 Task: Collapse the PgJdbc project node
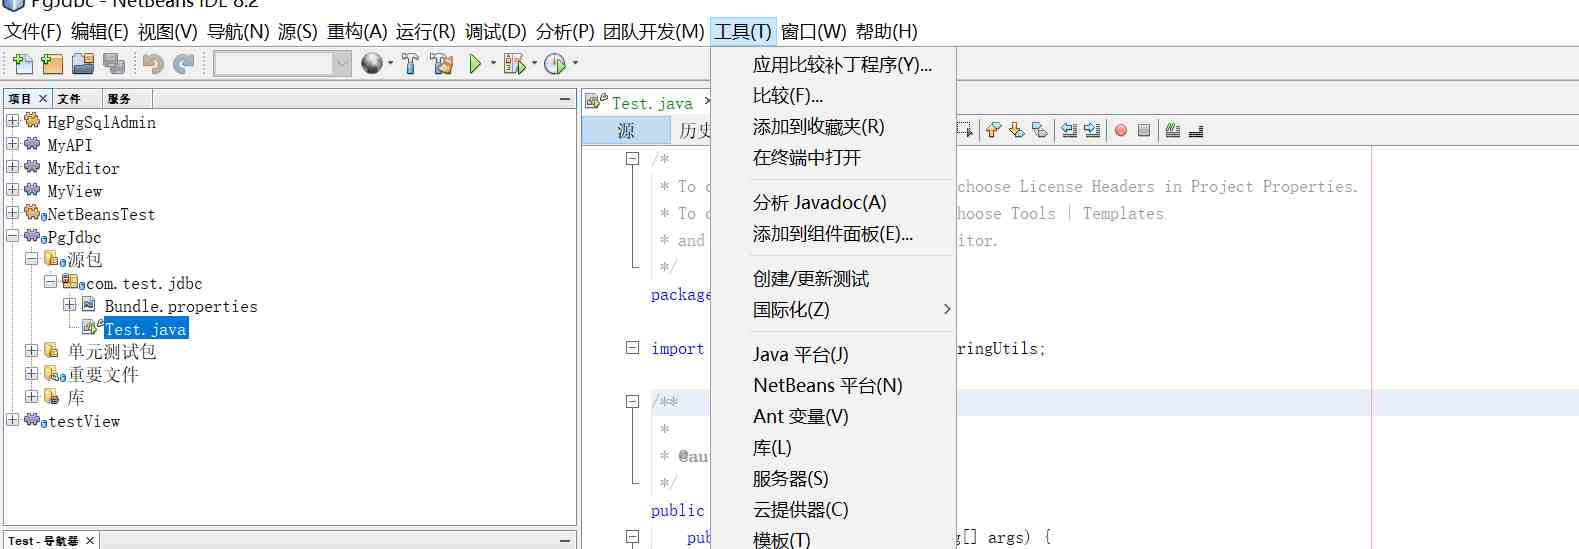coord(13,236)
